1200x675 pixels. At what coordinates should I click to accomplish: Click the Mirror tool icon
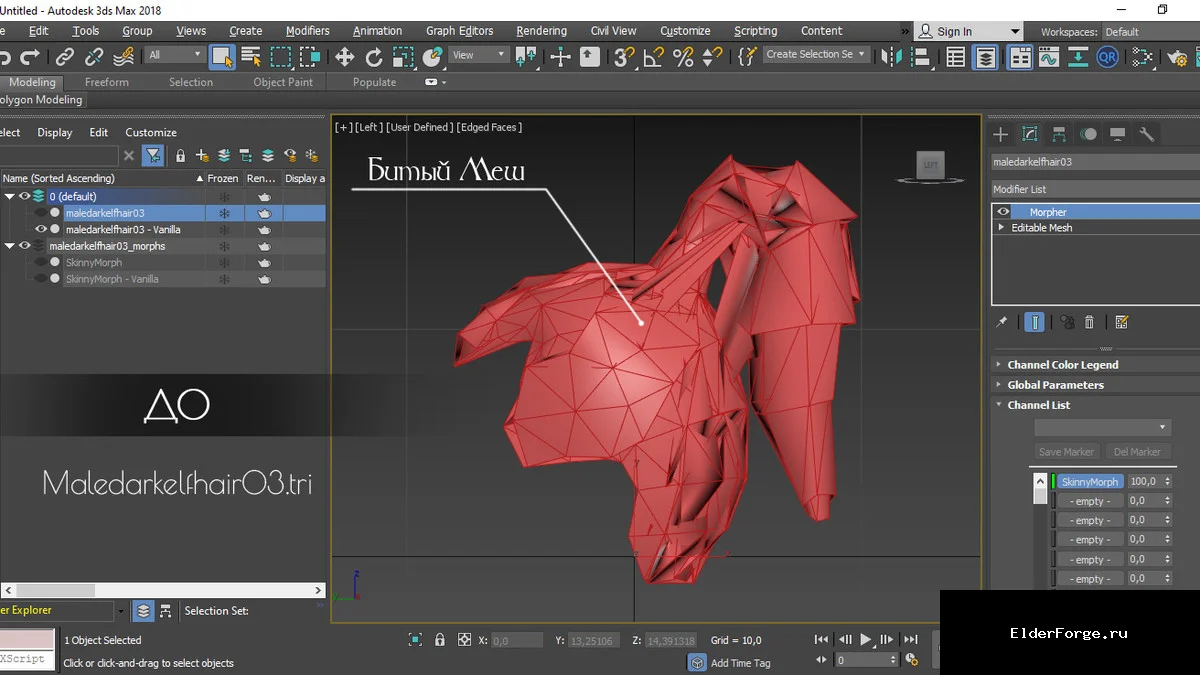coord(893,57)
